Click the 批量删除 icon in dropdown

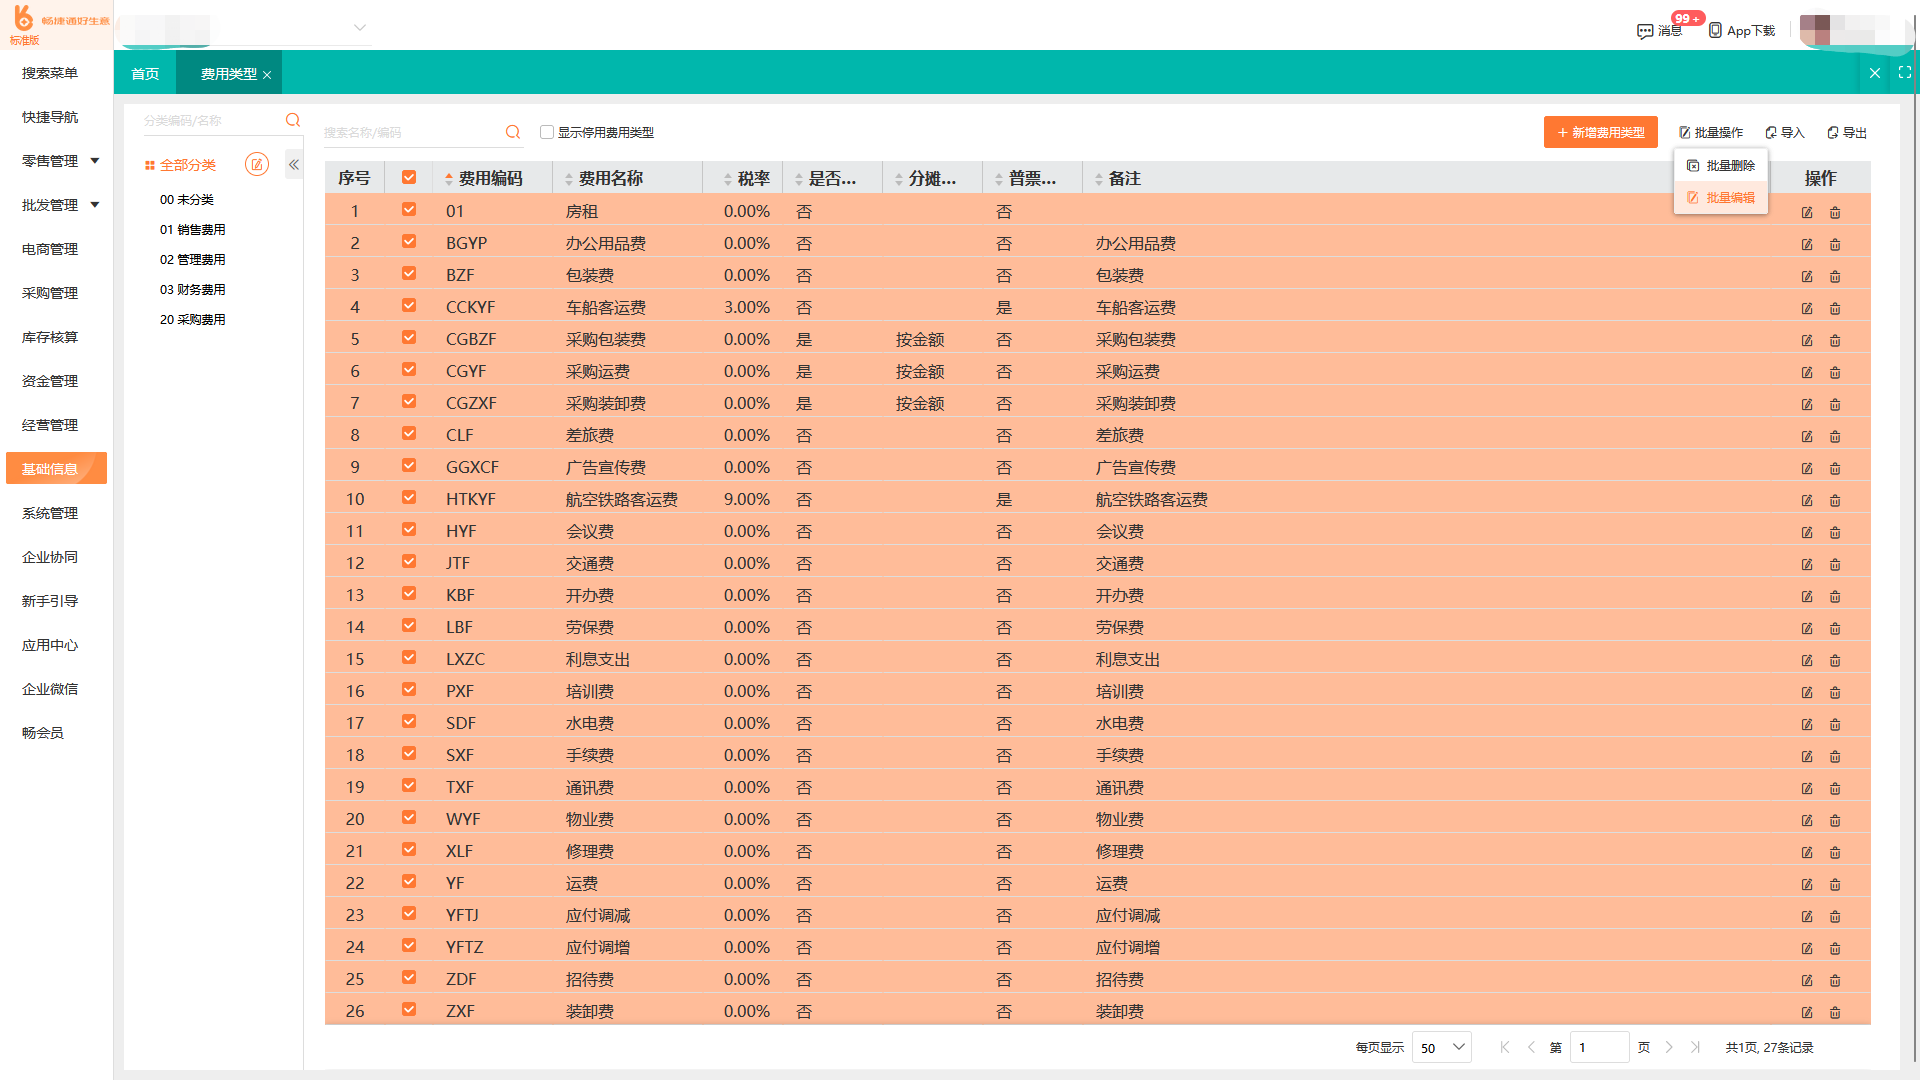(1722, 165)
